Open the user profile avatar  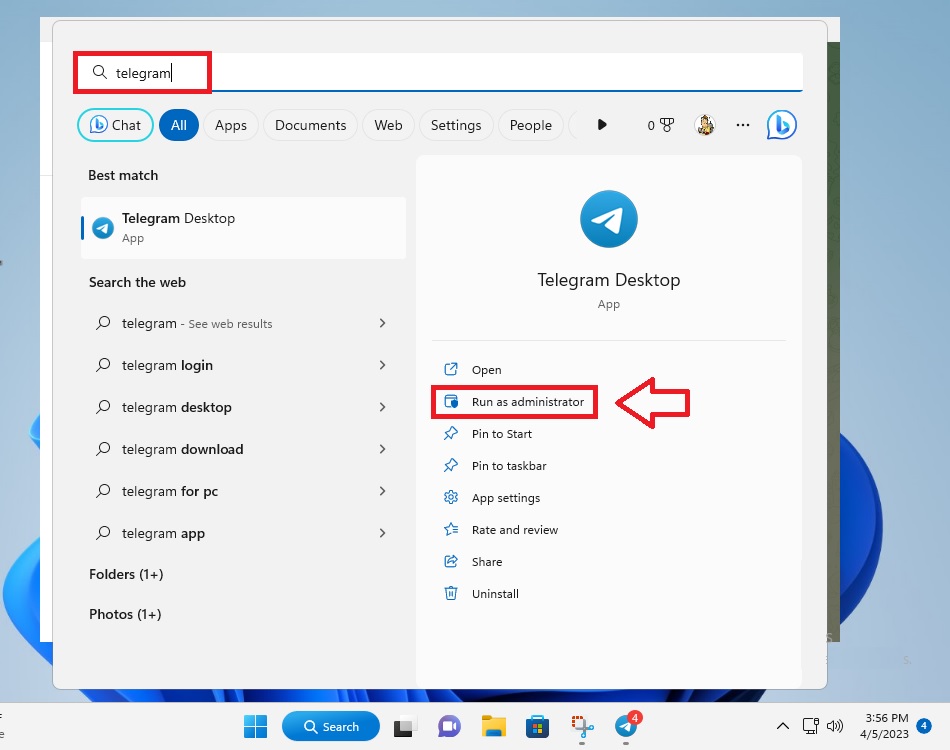(705, 125)
